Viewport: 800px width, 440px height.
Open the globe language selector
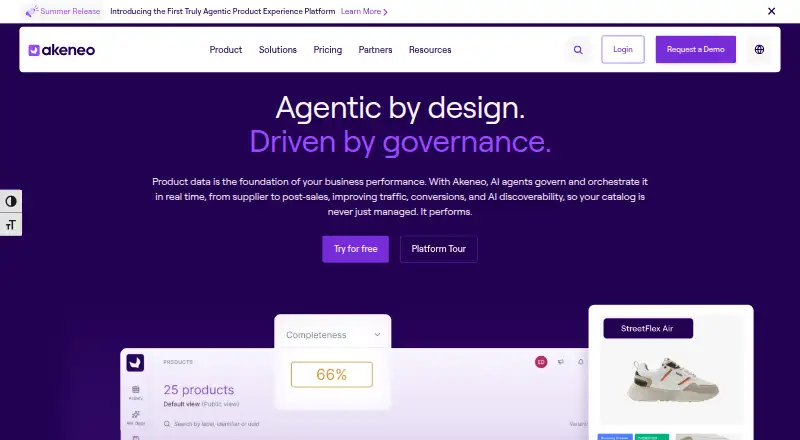coord(759,50)
